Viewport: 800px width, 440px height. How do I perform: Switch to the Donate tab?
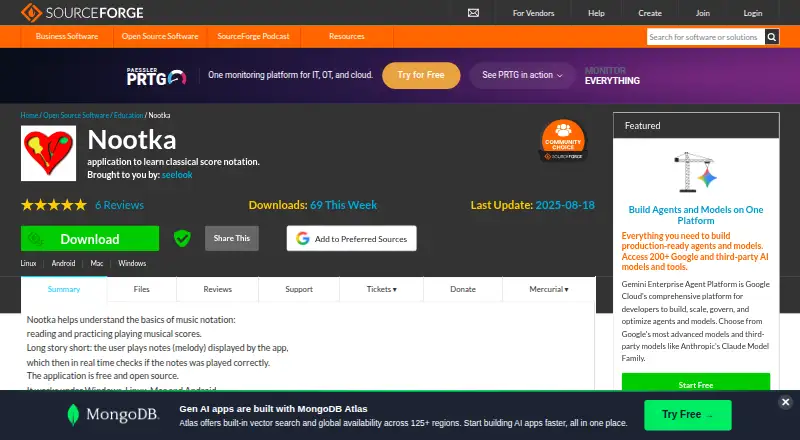coord(463,289)
